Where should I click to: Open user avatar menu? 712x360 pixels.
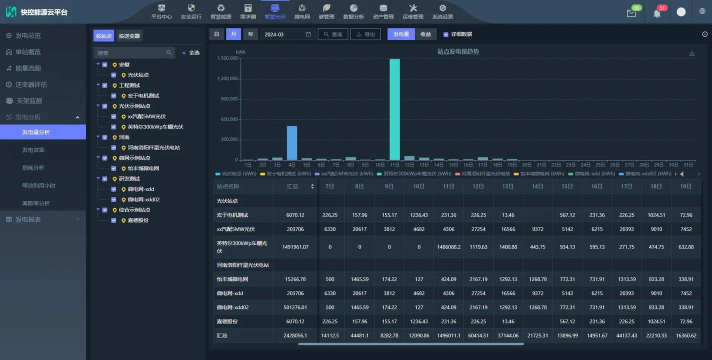click(x=681, y=12)
